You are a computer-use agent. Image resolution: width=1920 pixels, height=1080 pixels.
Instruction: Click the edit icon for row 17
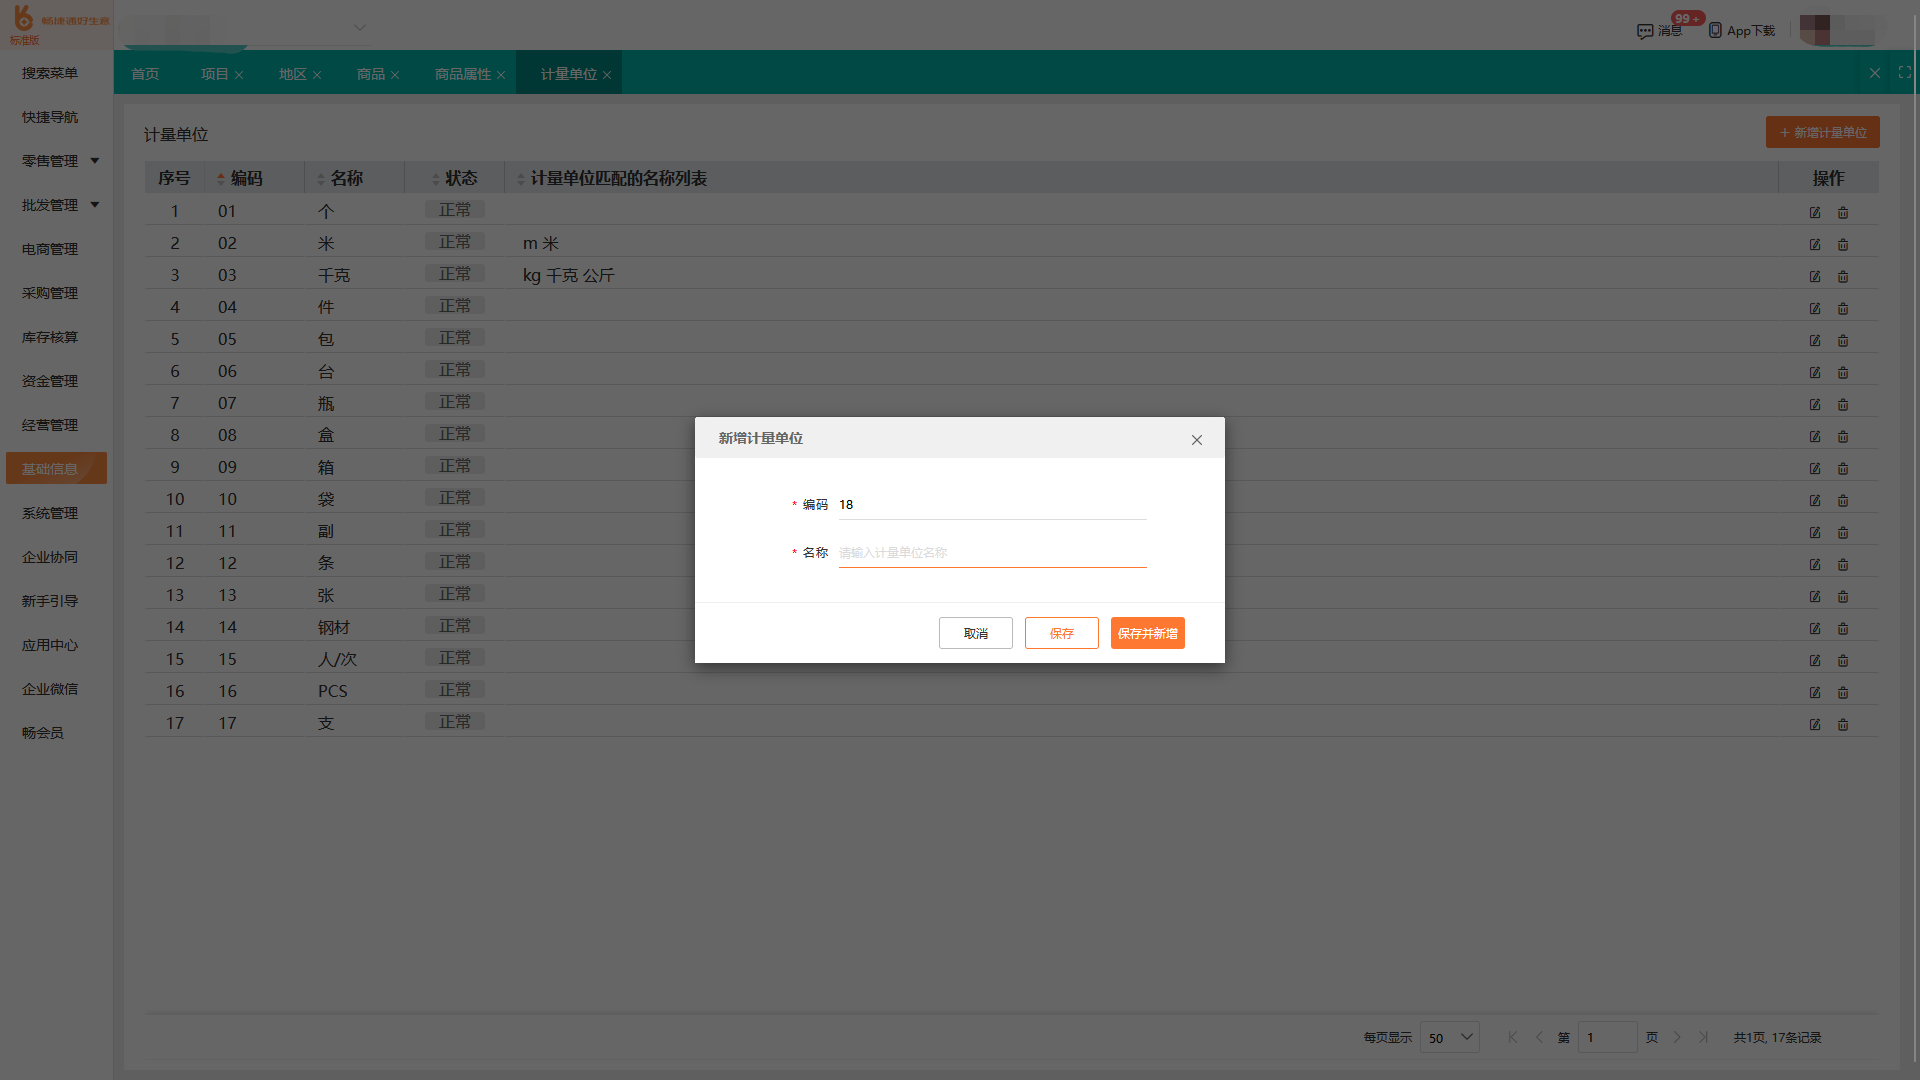pyautogui.click(x=1815, y=724)
